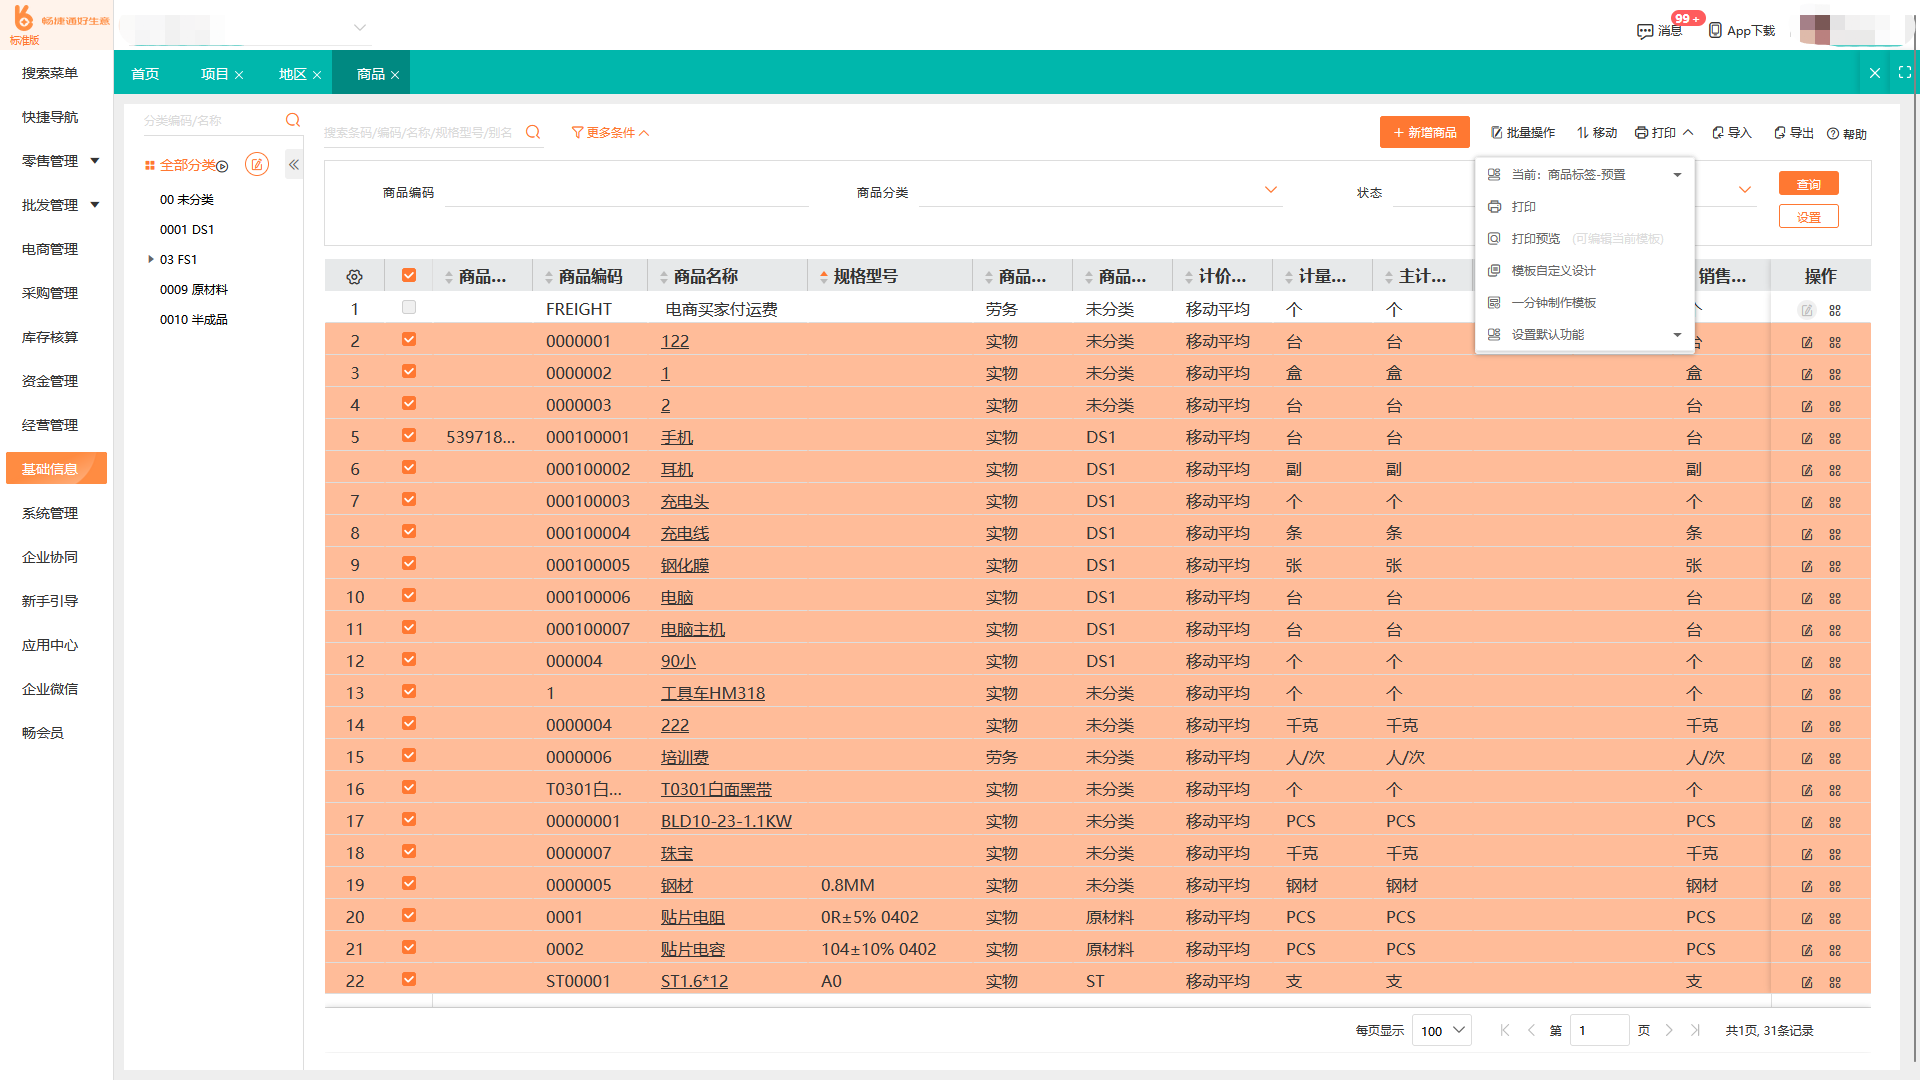
Task: Click the 批量操作 icon button
Action: [x=1495, y=132]
